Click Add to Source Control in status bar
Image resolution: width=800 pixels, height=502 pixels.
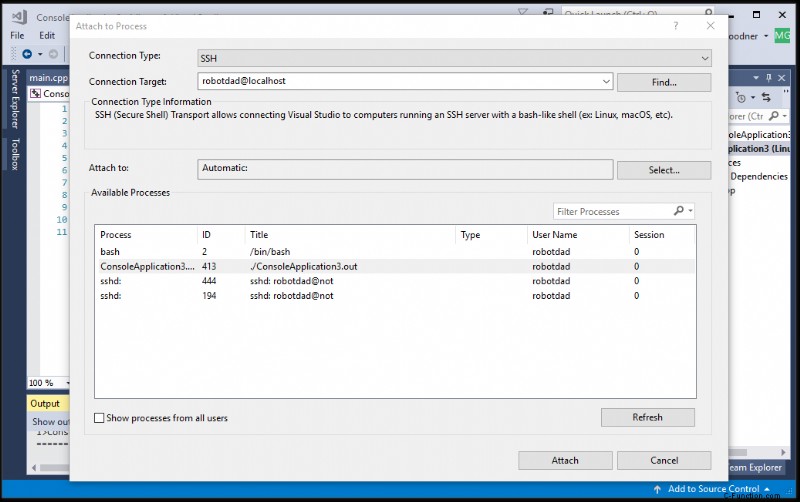(712, 489)
